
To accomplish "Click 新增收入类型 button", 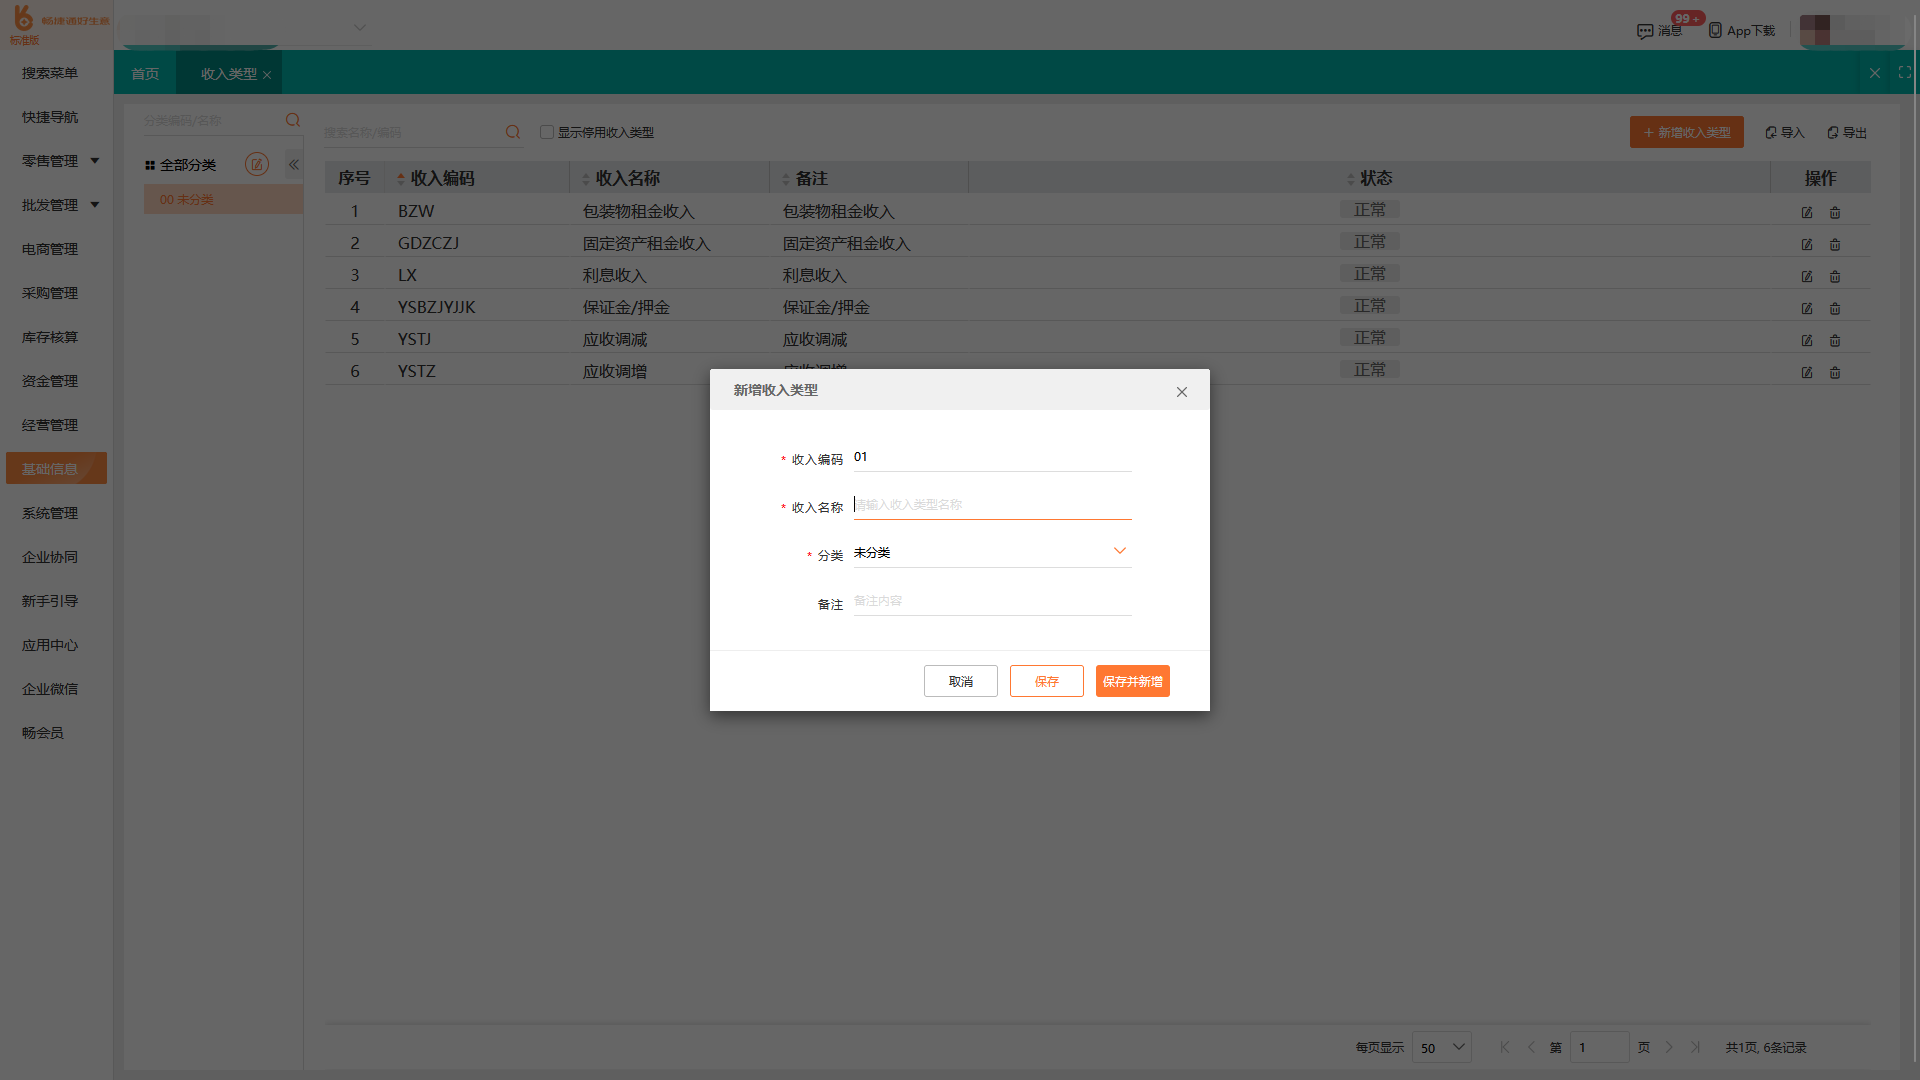I will click(1687, 132).
